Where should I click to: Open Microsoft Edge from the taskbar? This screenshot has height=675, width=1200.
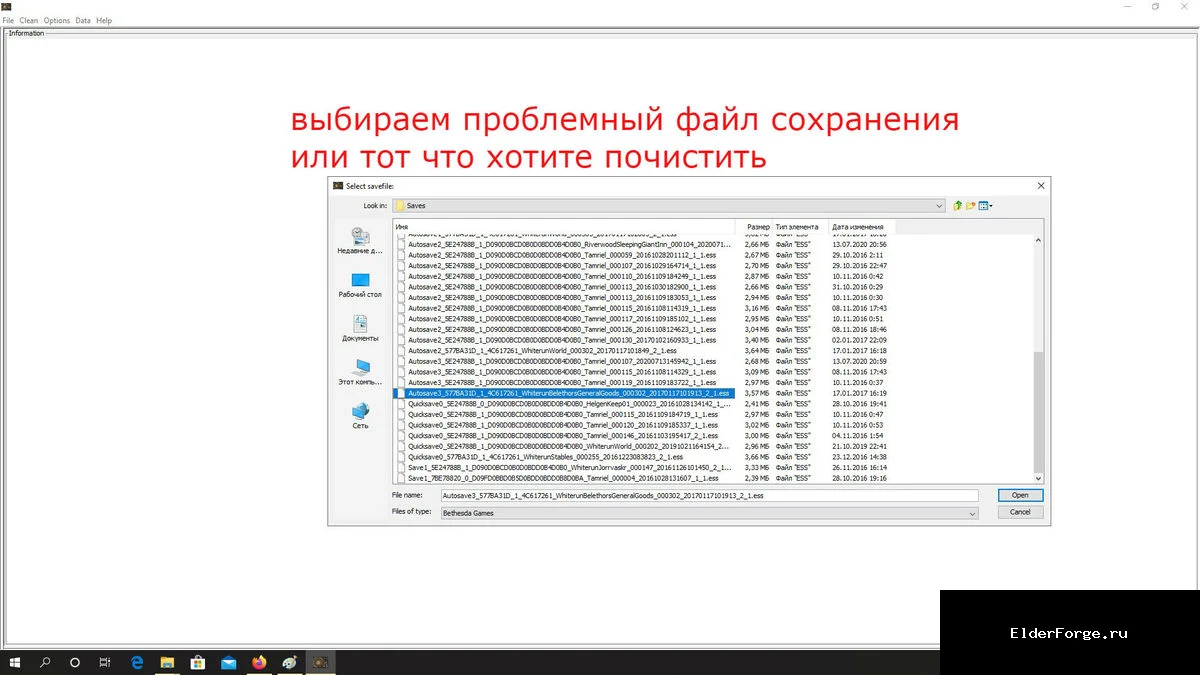click(x=136, y=662)
